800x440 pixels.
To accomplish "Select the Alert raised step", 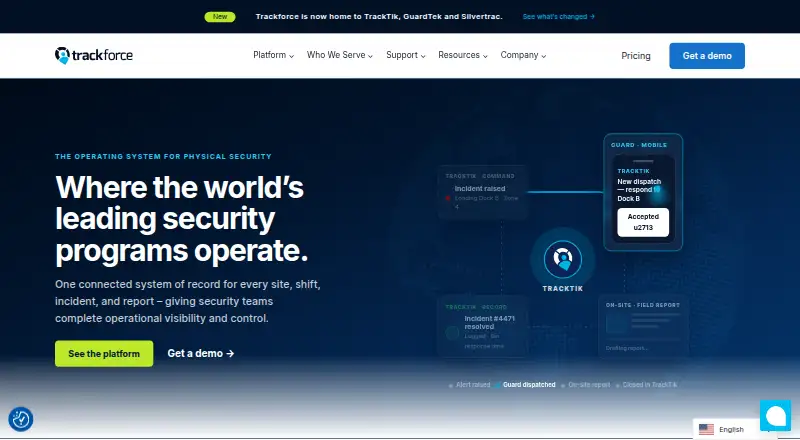I will tap(469, 385).
